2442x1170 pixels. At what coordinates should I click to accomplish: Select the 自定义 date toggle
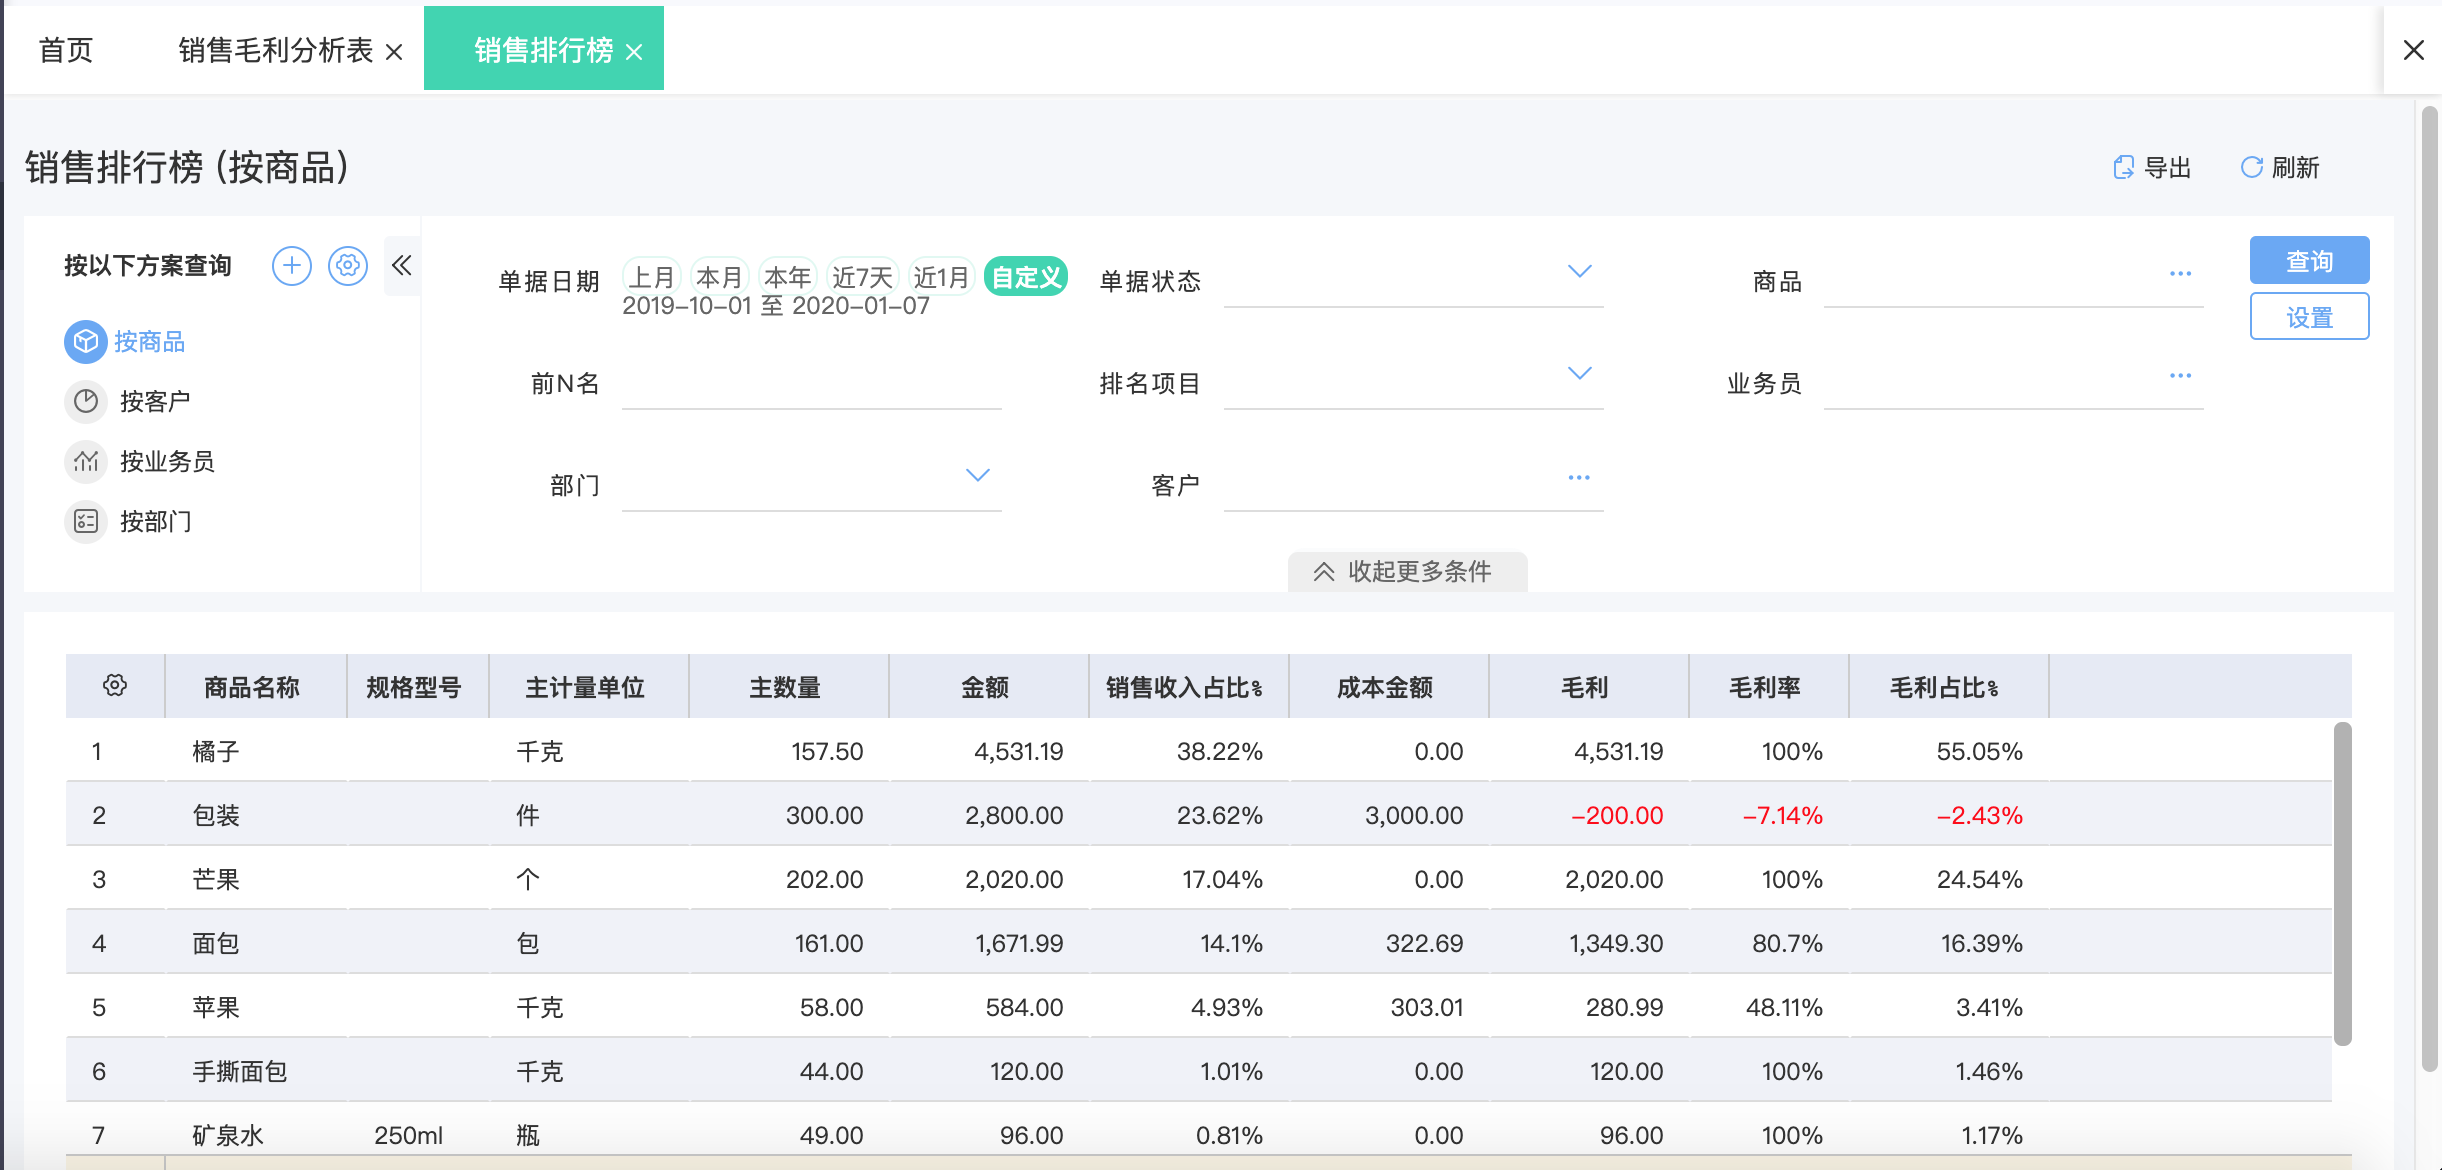pyautogui.click(x=1028, y=277)
